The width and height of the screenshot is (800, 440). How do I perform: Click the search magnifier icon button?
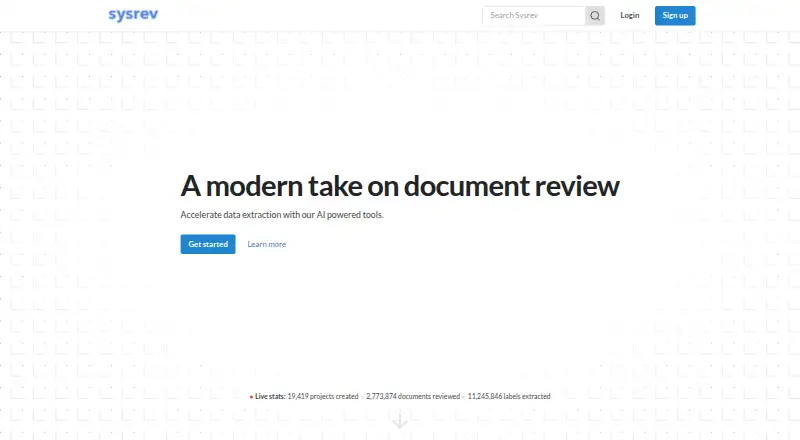tap(595, 15)
